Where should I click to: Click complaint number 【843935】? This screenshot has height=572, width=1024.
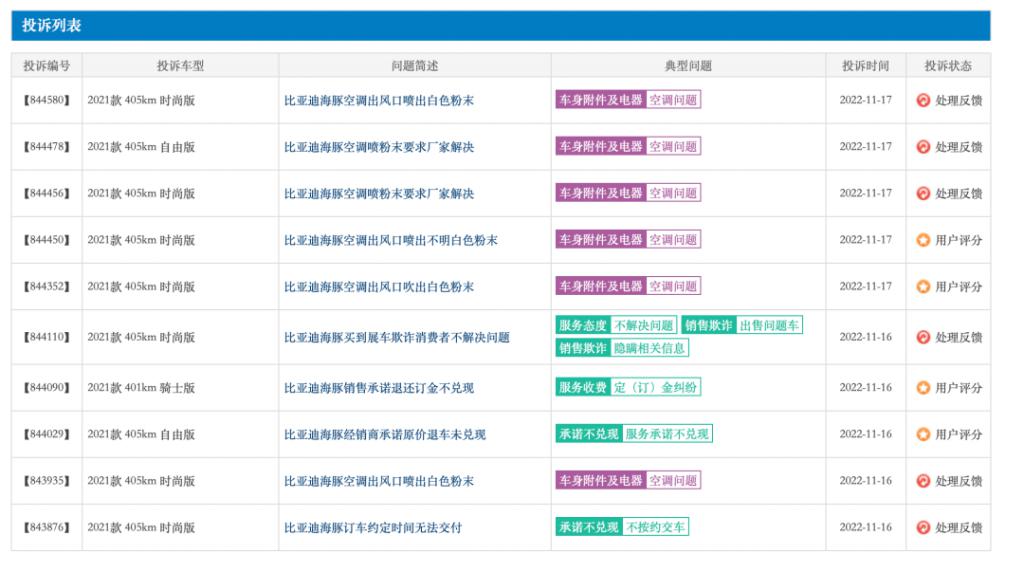pyautogui.click(x=46, y=481)
